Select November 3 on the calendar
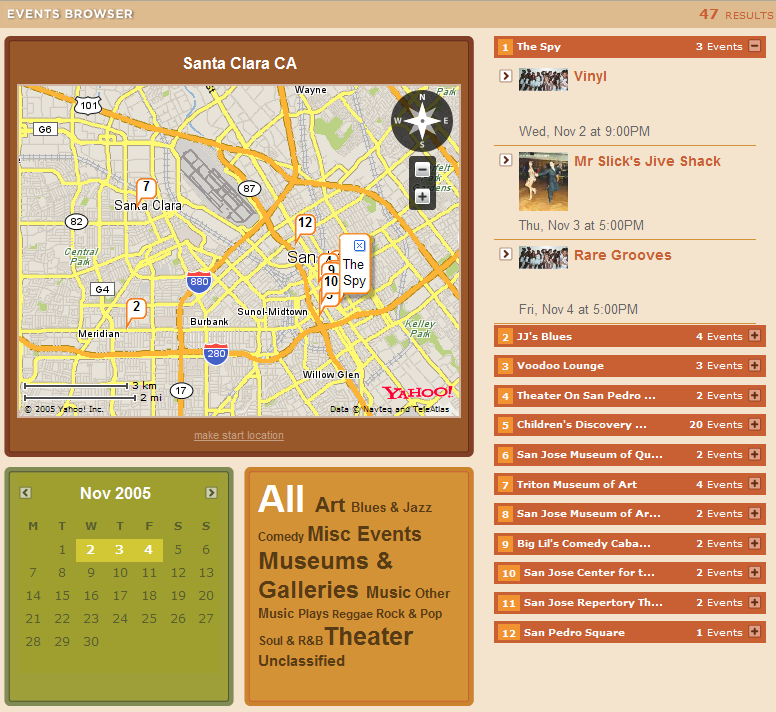 click(x=119, y=549)
